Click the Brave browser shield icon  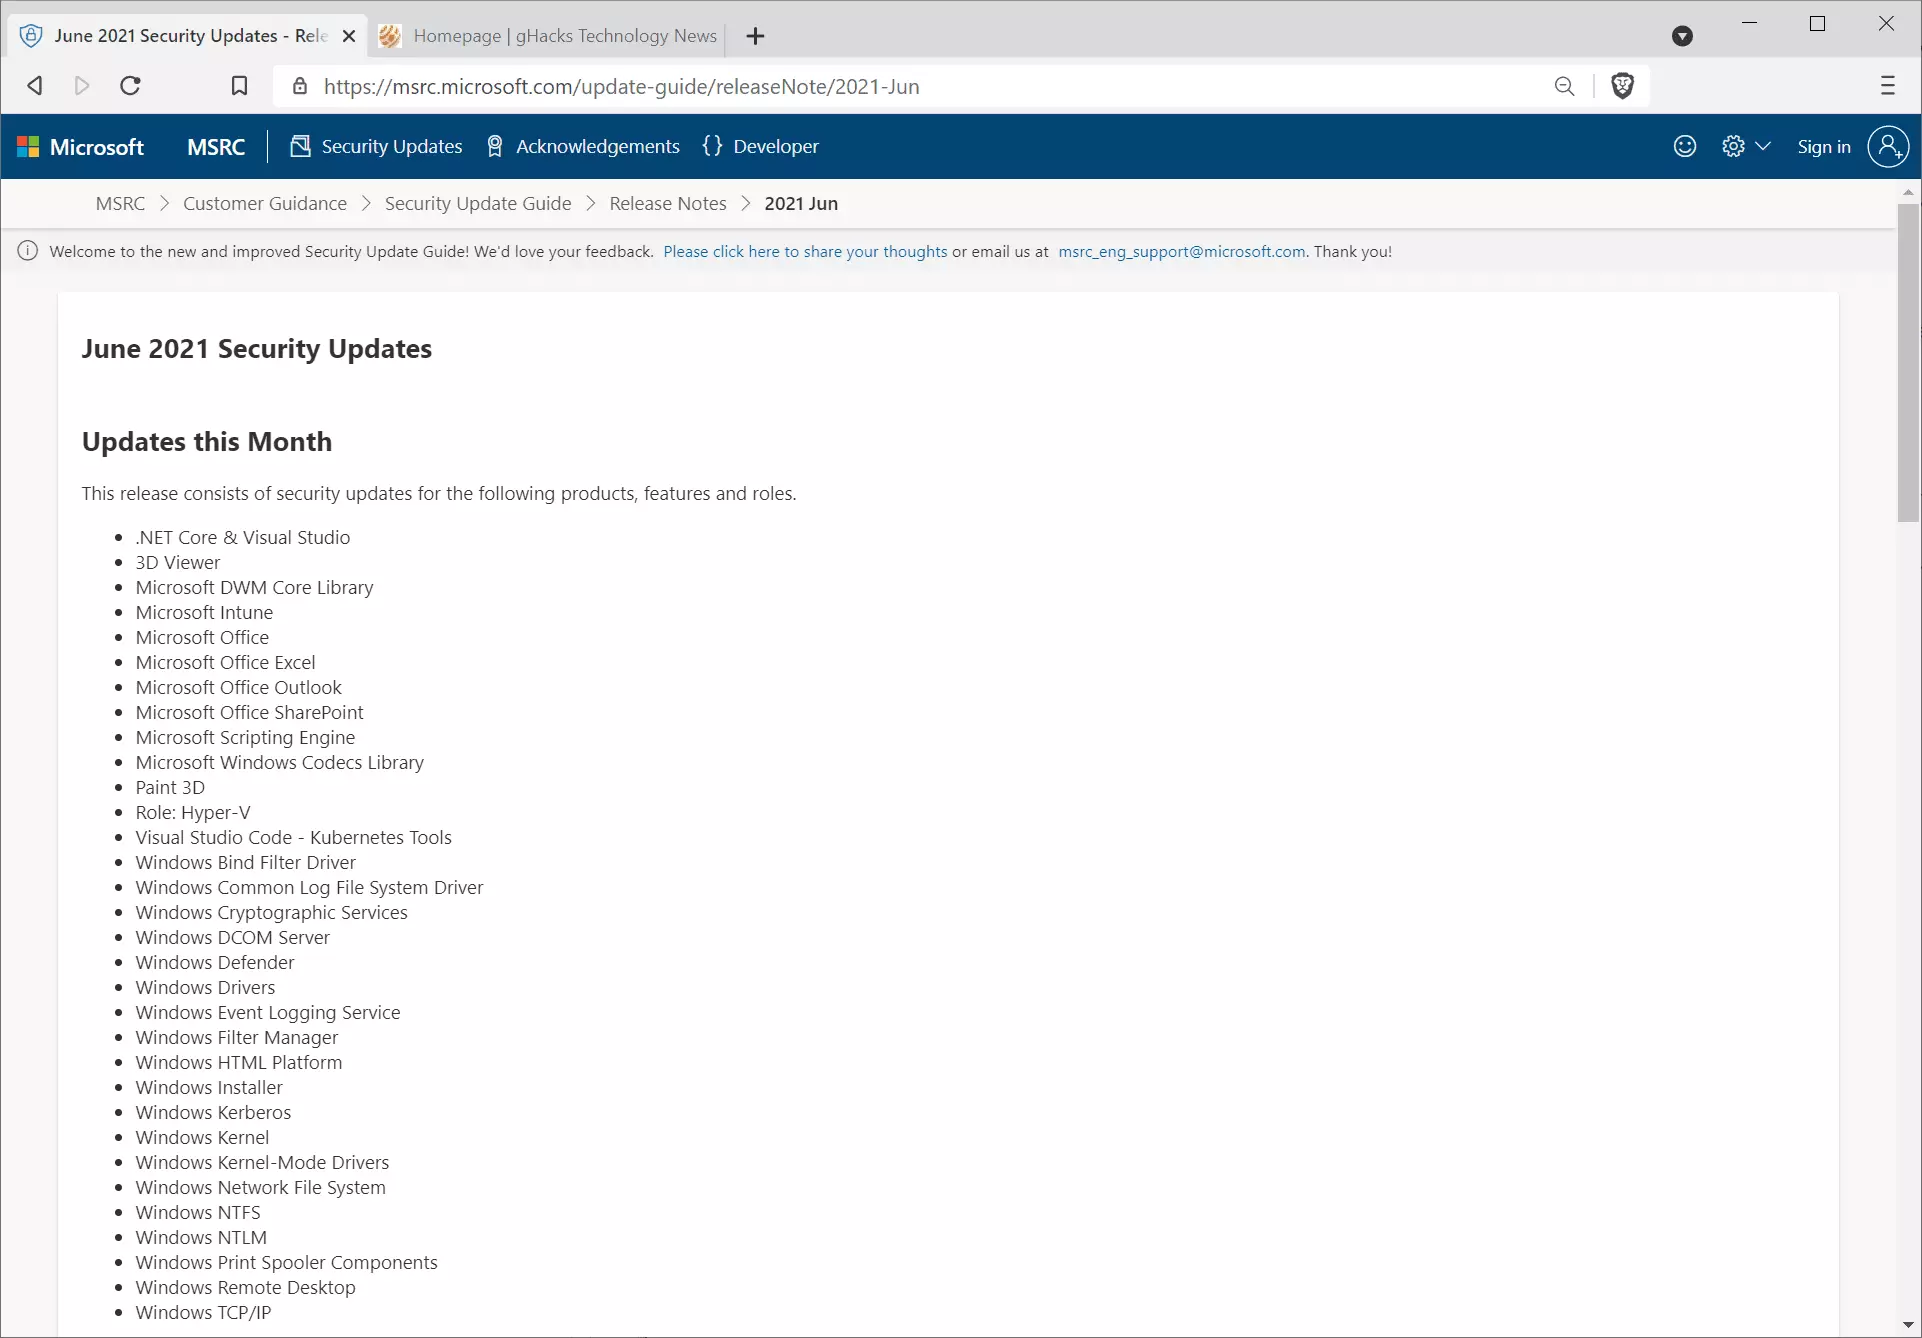pos(1621,85)
